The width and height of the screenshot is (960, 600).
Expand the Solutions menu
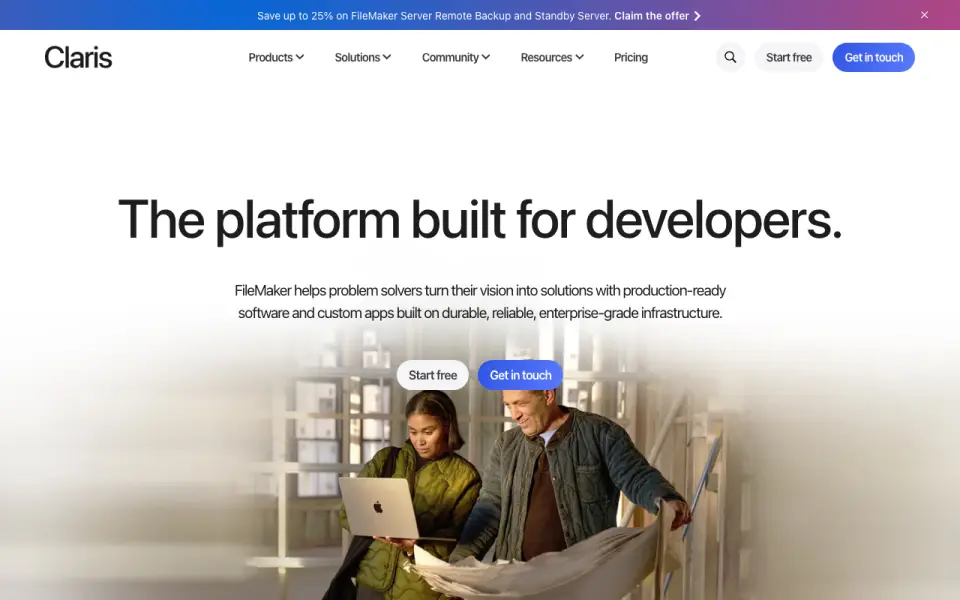tap(362, 58)
